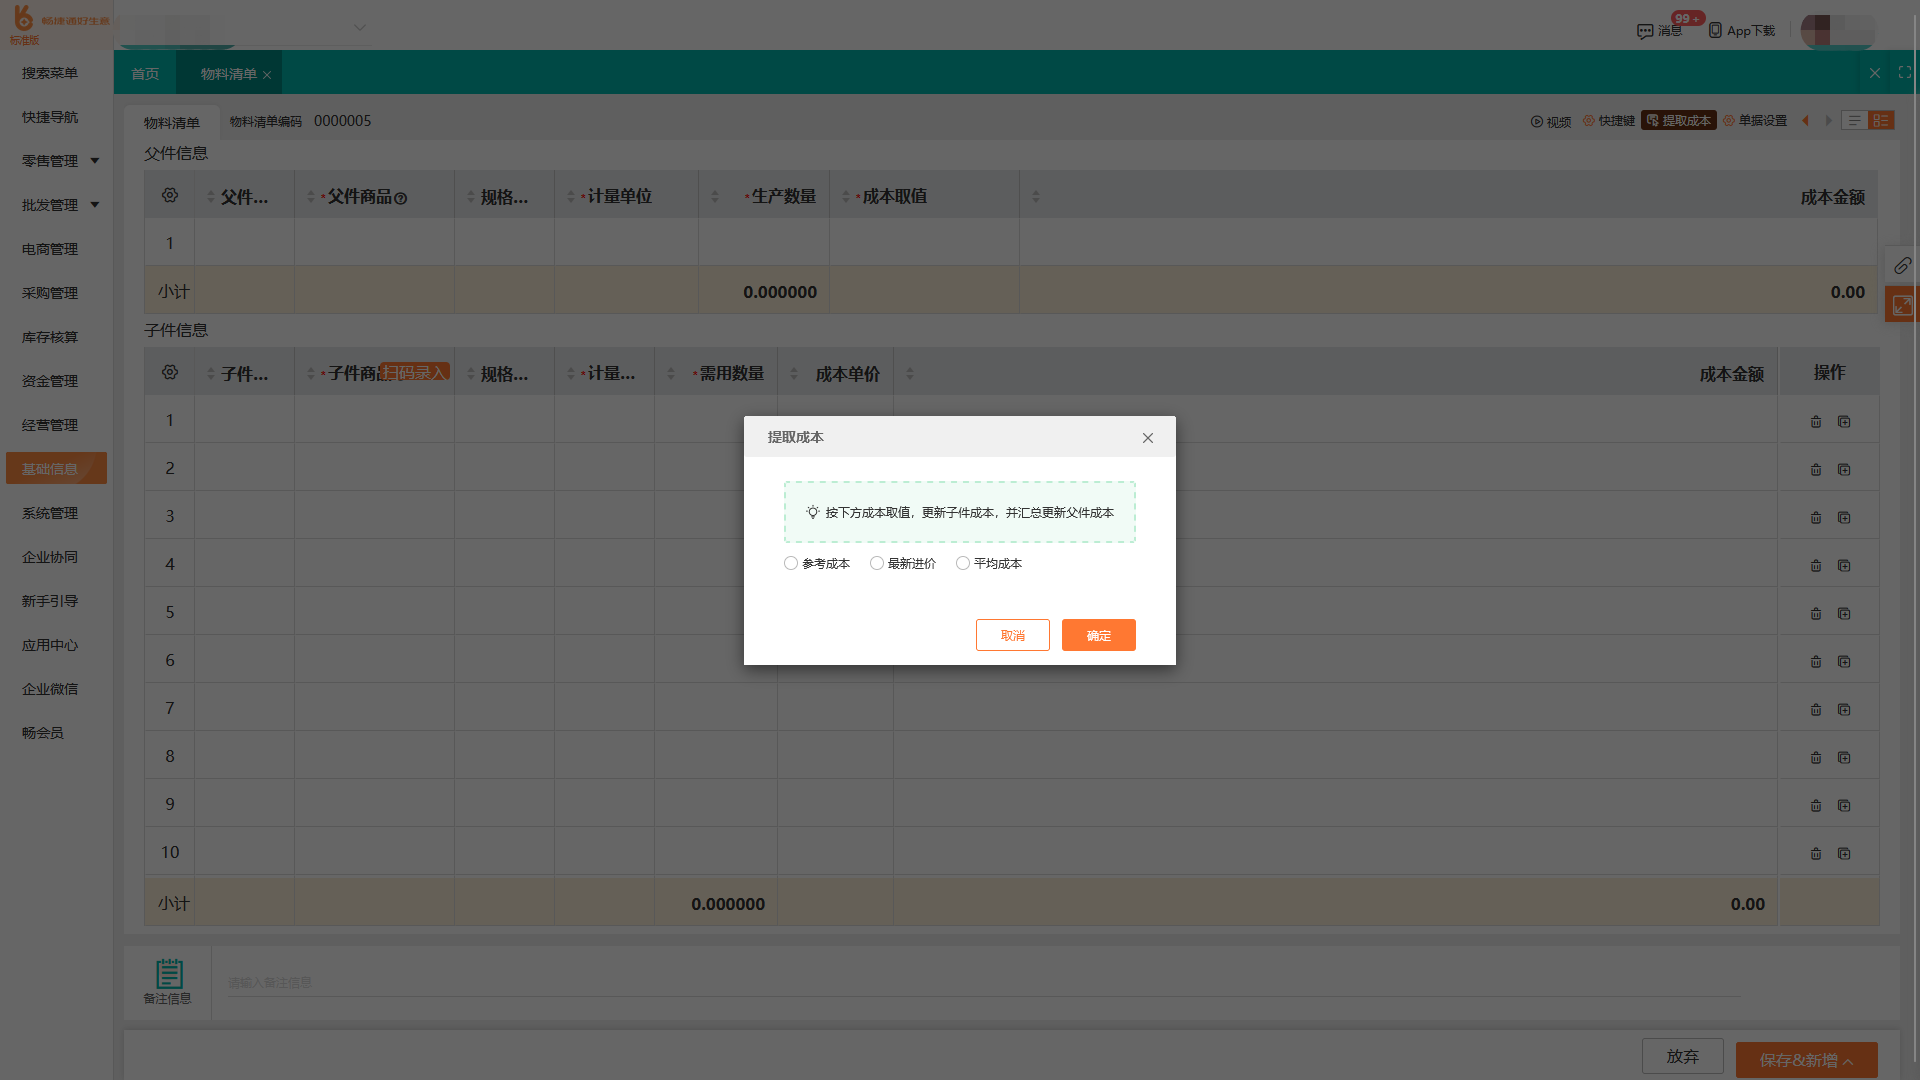This screenshot has width=1920, height=1080.
Task: Select 平均成本 radio button
Action: [x=963, y=563]
